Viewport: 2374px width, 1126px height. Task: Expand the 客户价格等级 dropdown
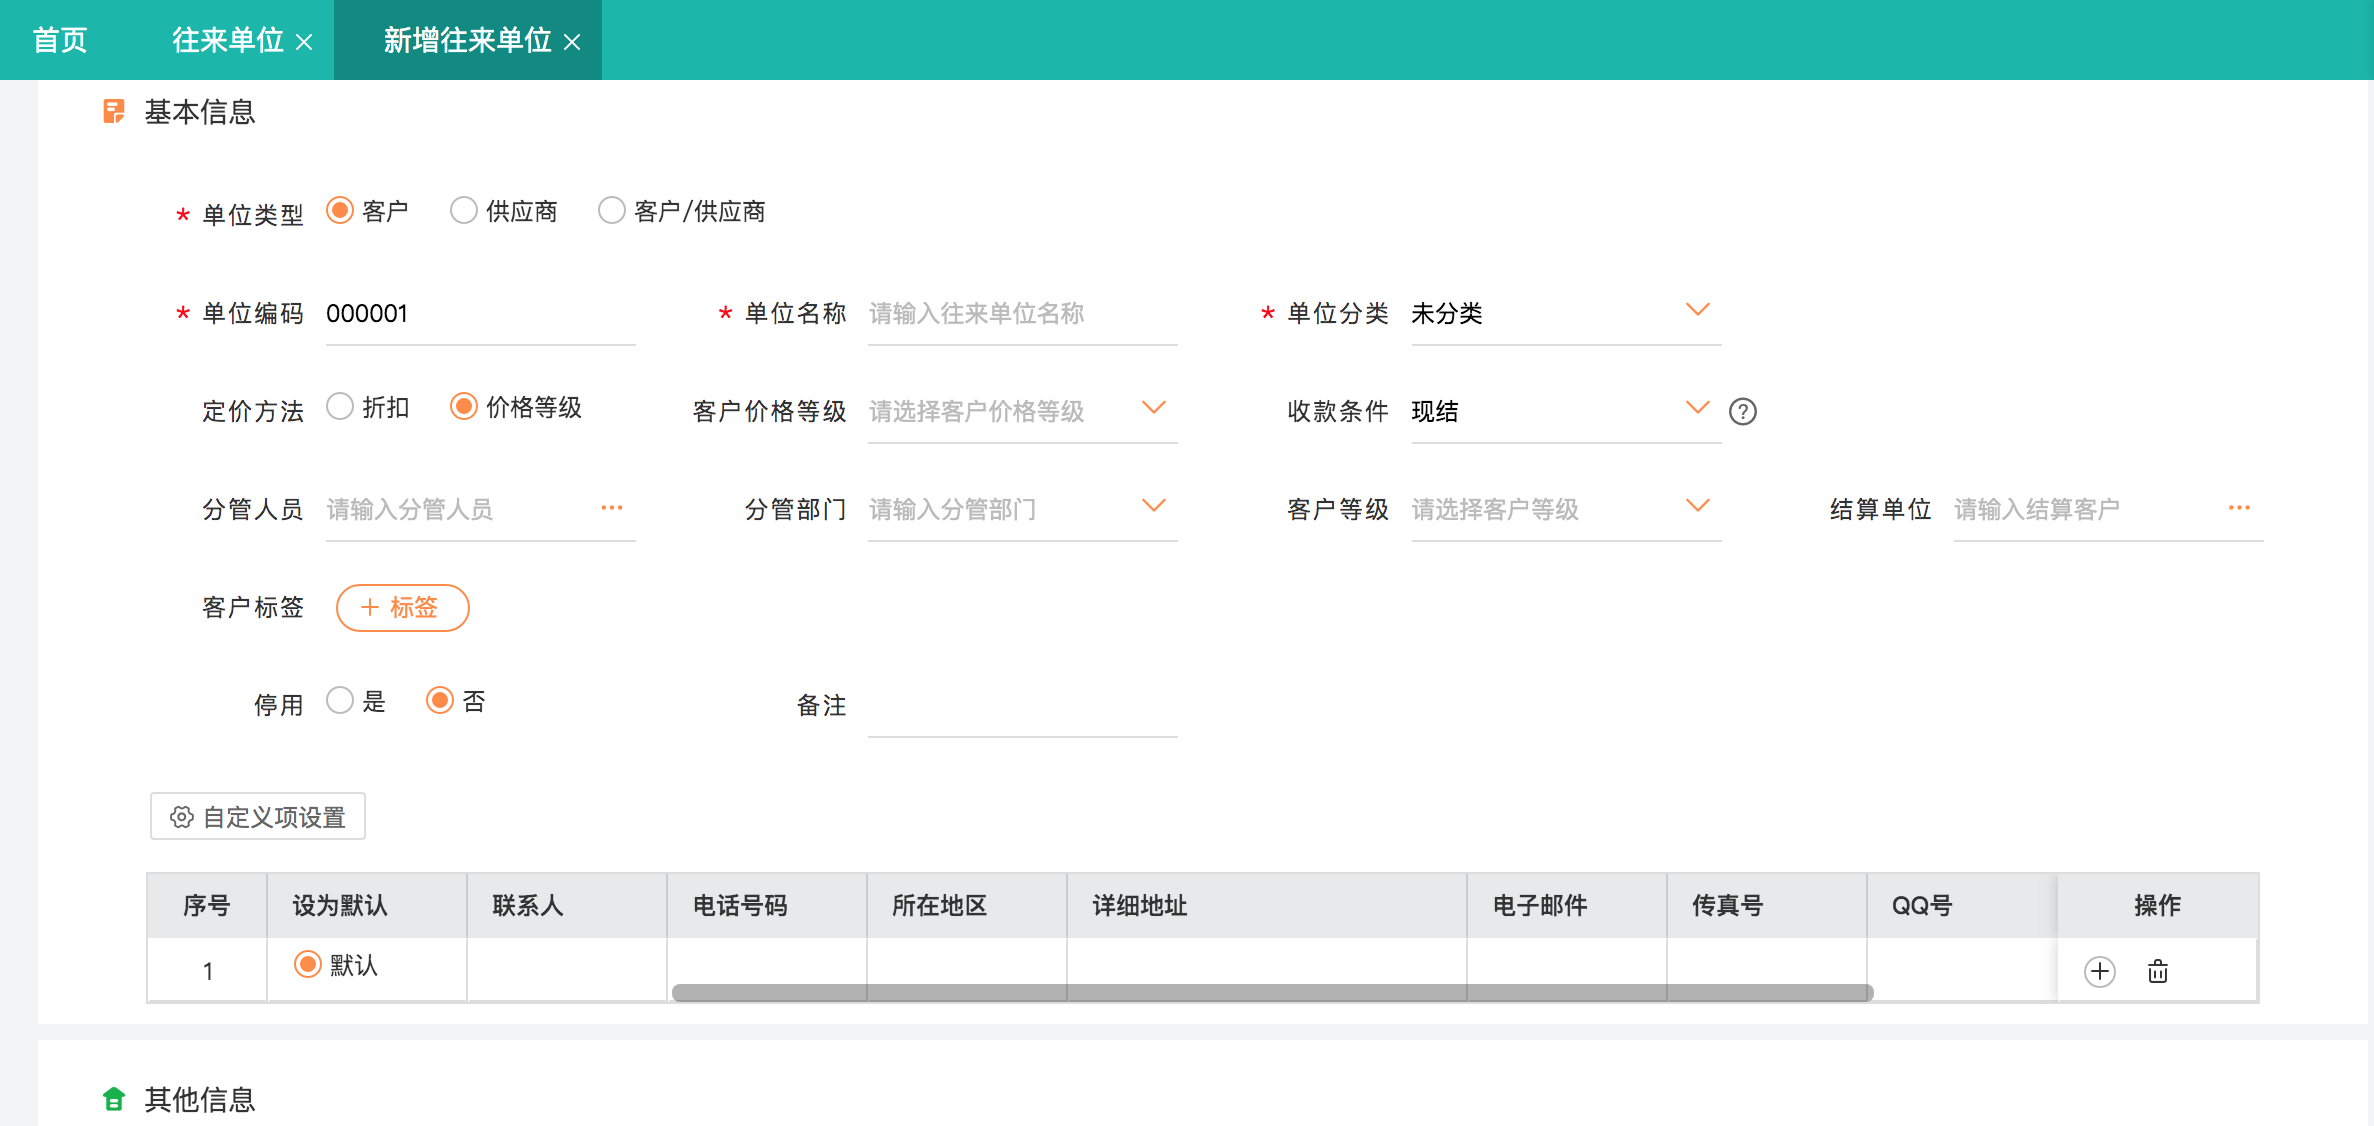click(1155, 410)
